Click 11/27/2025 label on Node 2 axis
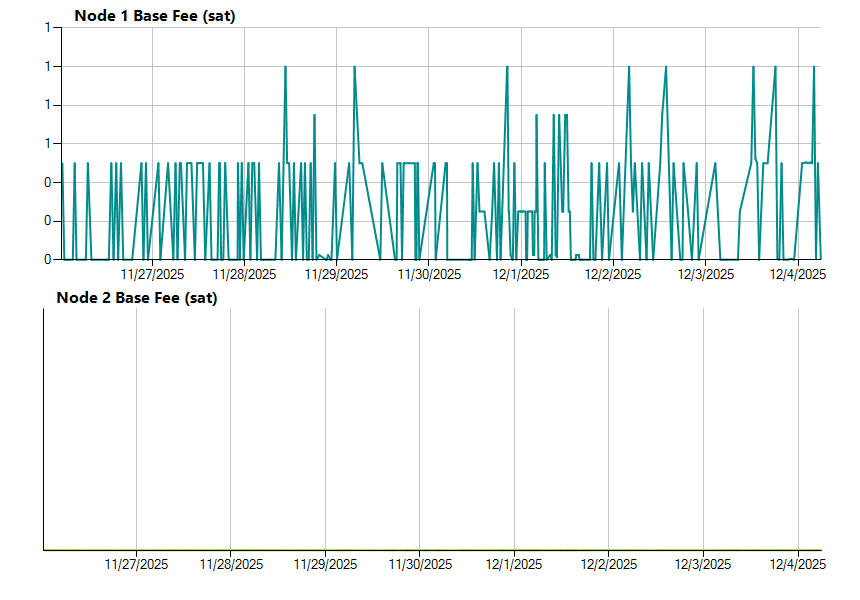 [x=137, y=564]
